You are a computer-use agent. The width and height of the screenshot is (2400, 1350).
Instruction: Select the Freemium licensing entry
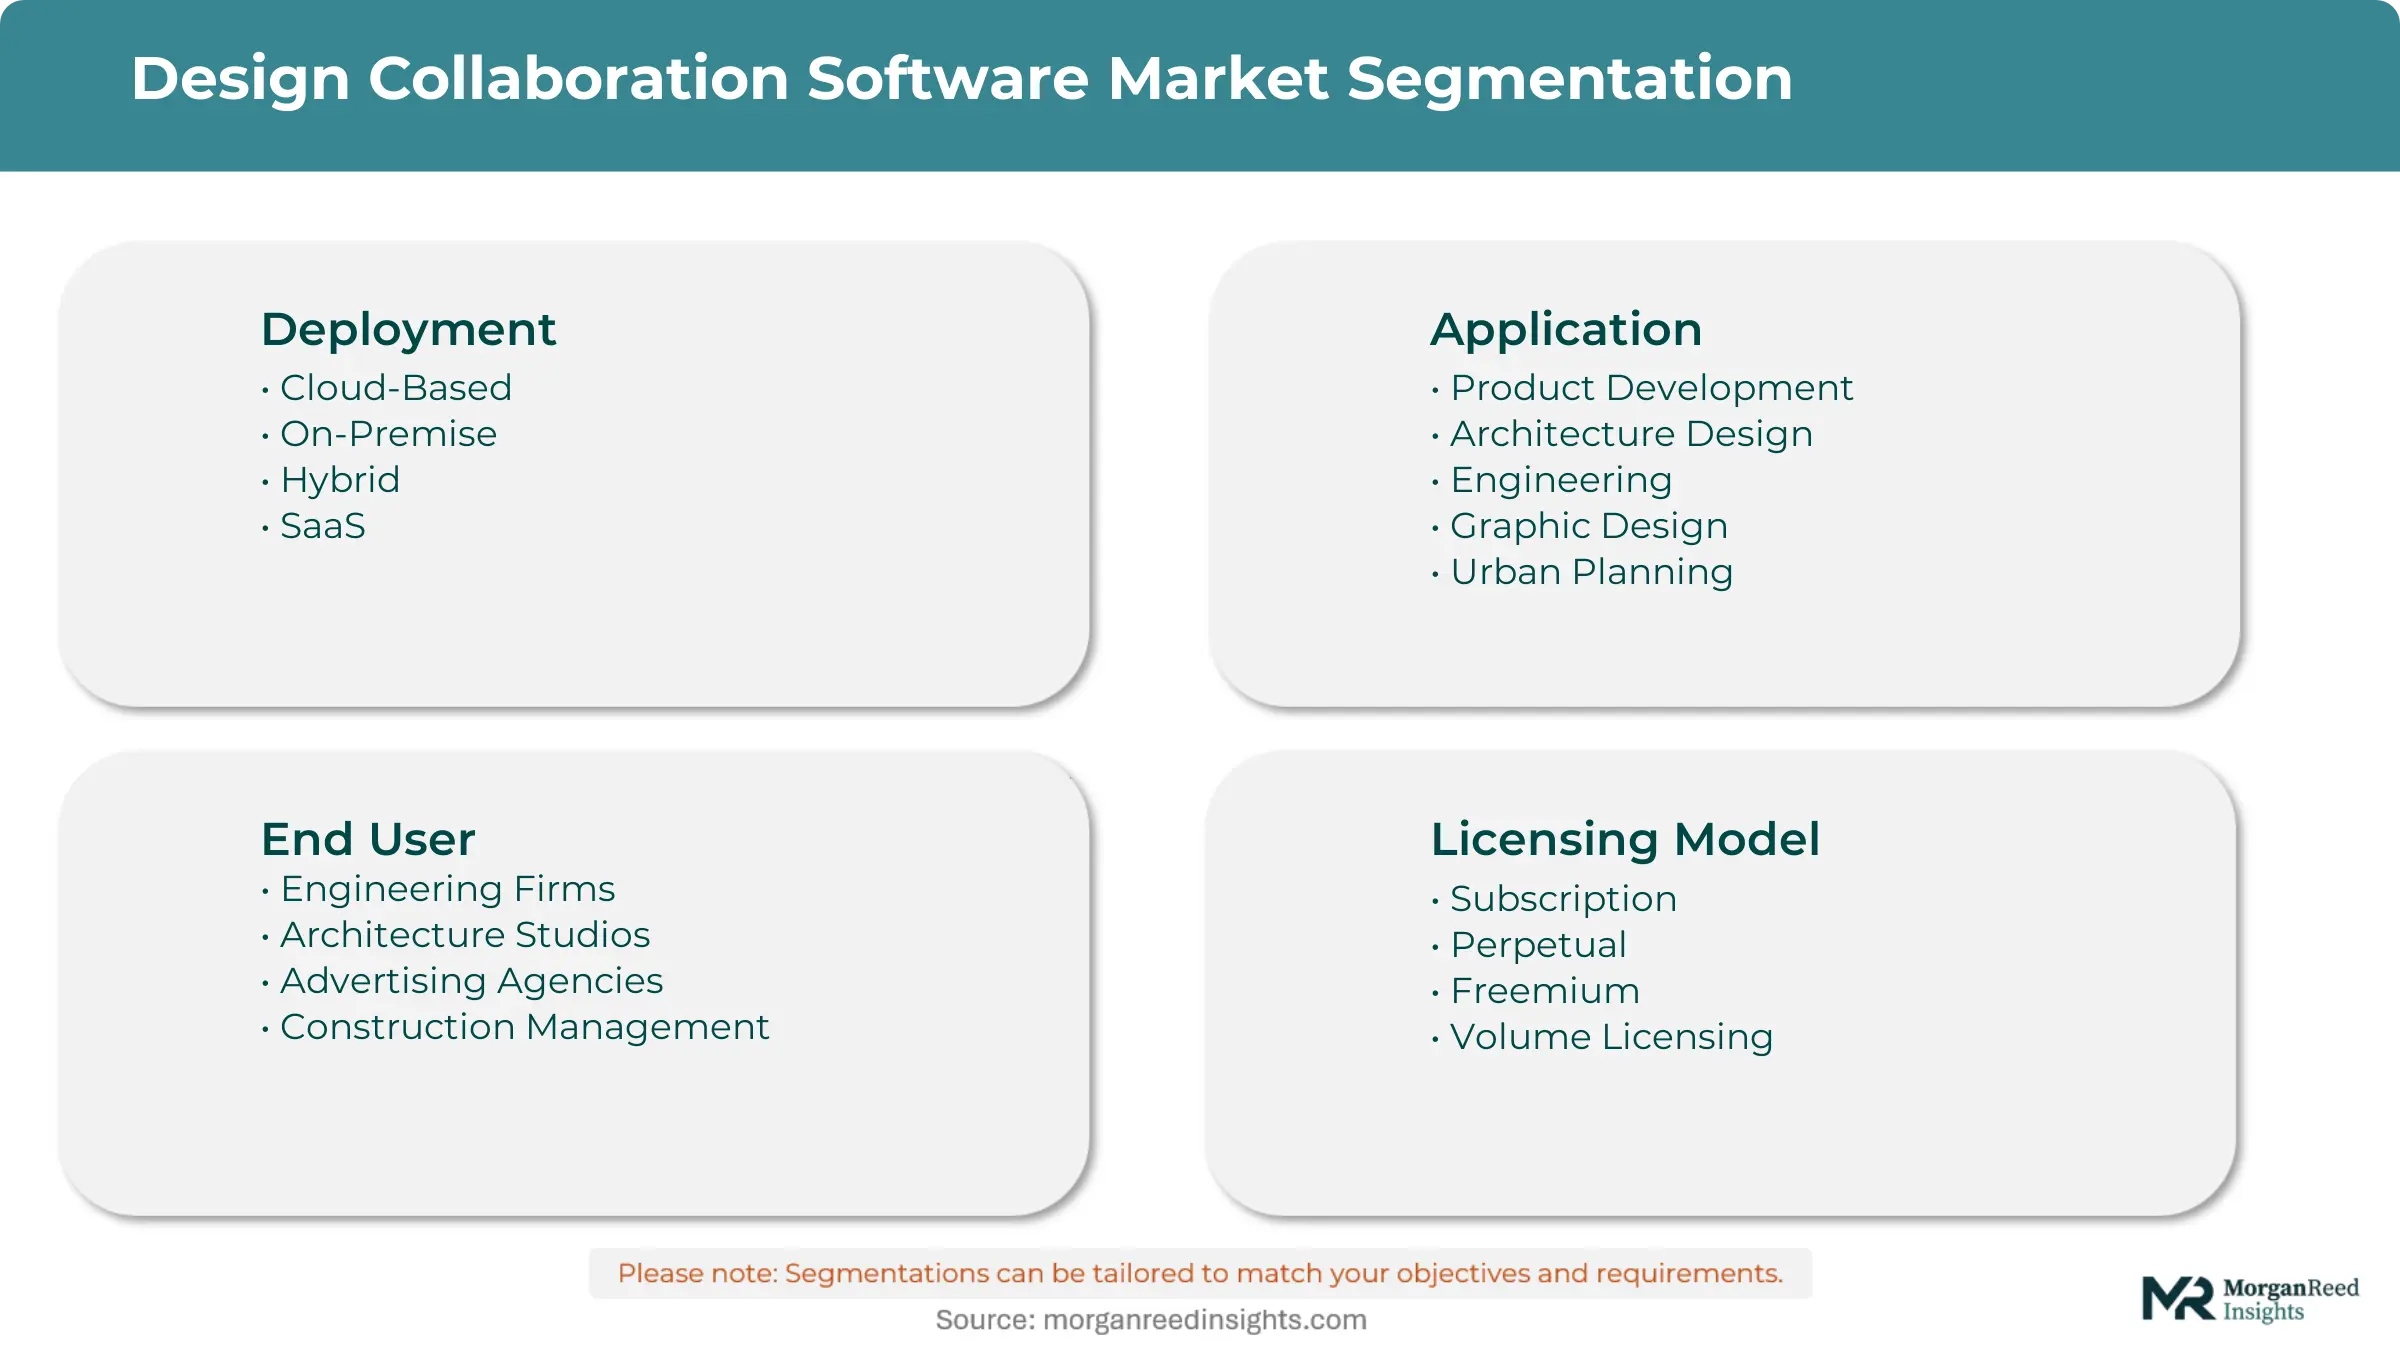click(1543, 991)
